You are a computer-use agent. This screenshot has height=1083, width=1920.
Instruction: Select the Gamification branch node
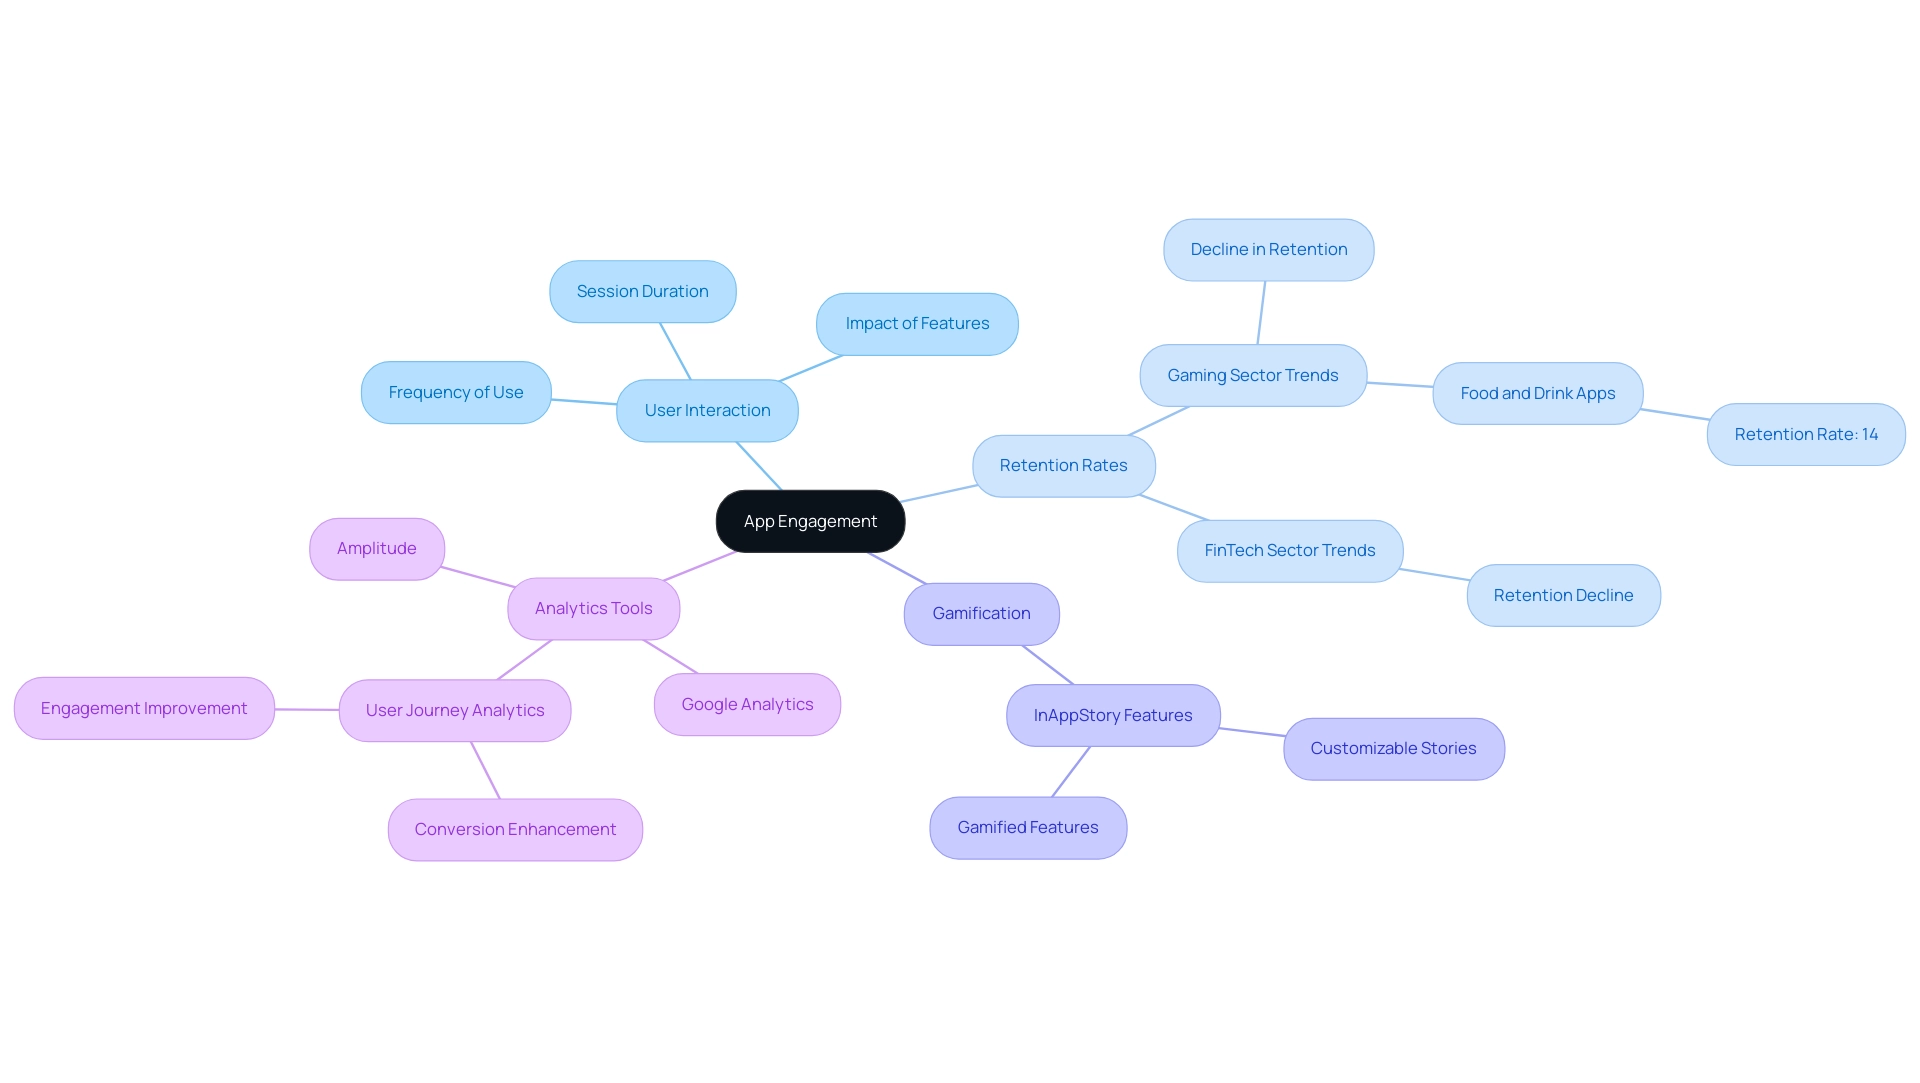981,612
